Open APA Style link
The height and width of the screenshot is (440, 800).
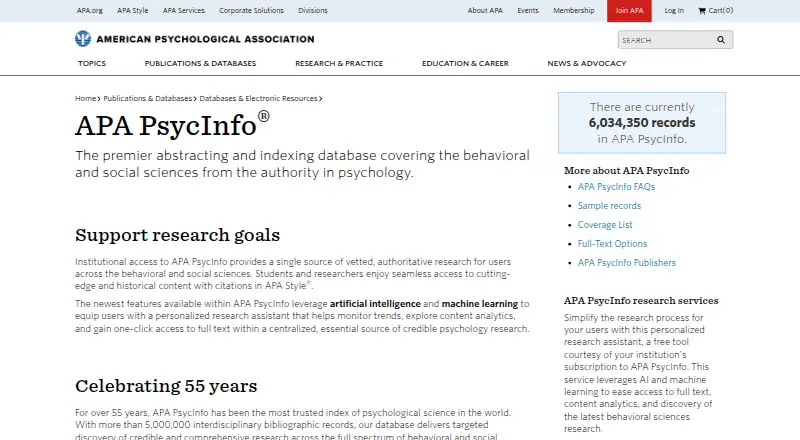click(133, 10)
